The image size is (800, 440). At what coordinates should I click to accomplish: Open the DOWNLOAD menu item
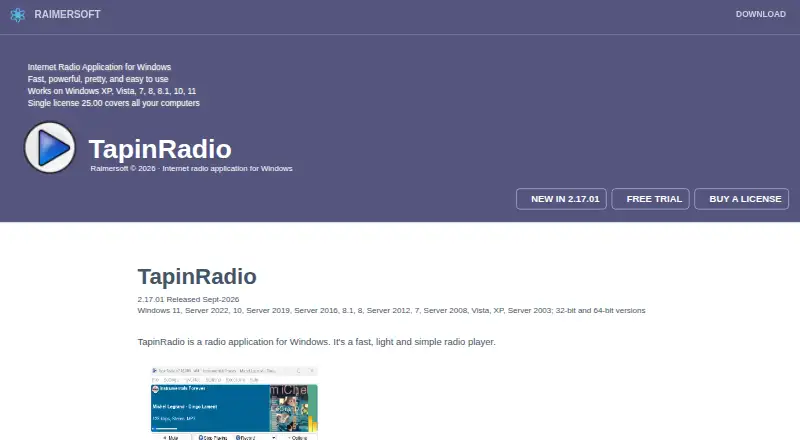point(760,14)
